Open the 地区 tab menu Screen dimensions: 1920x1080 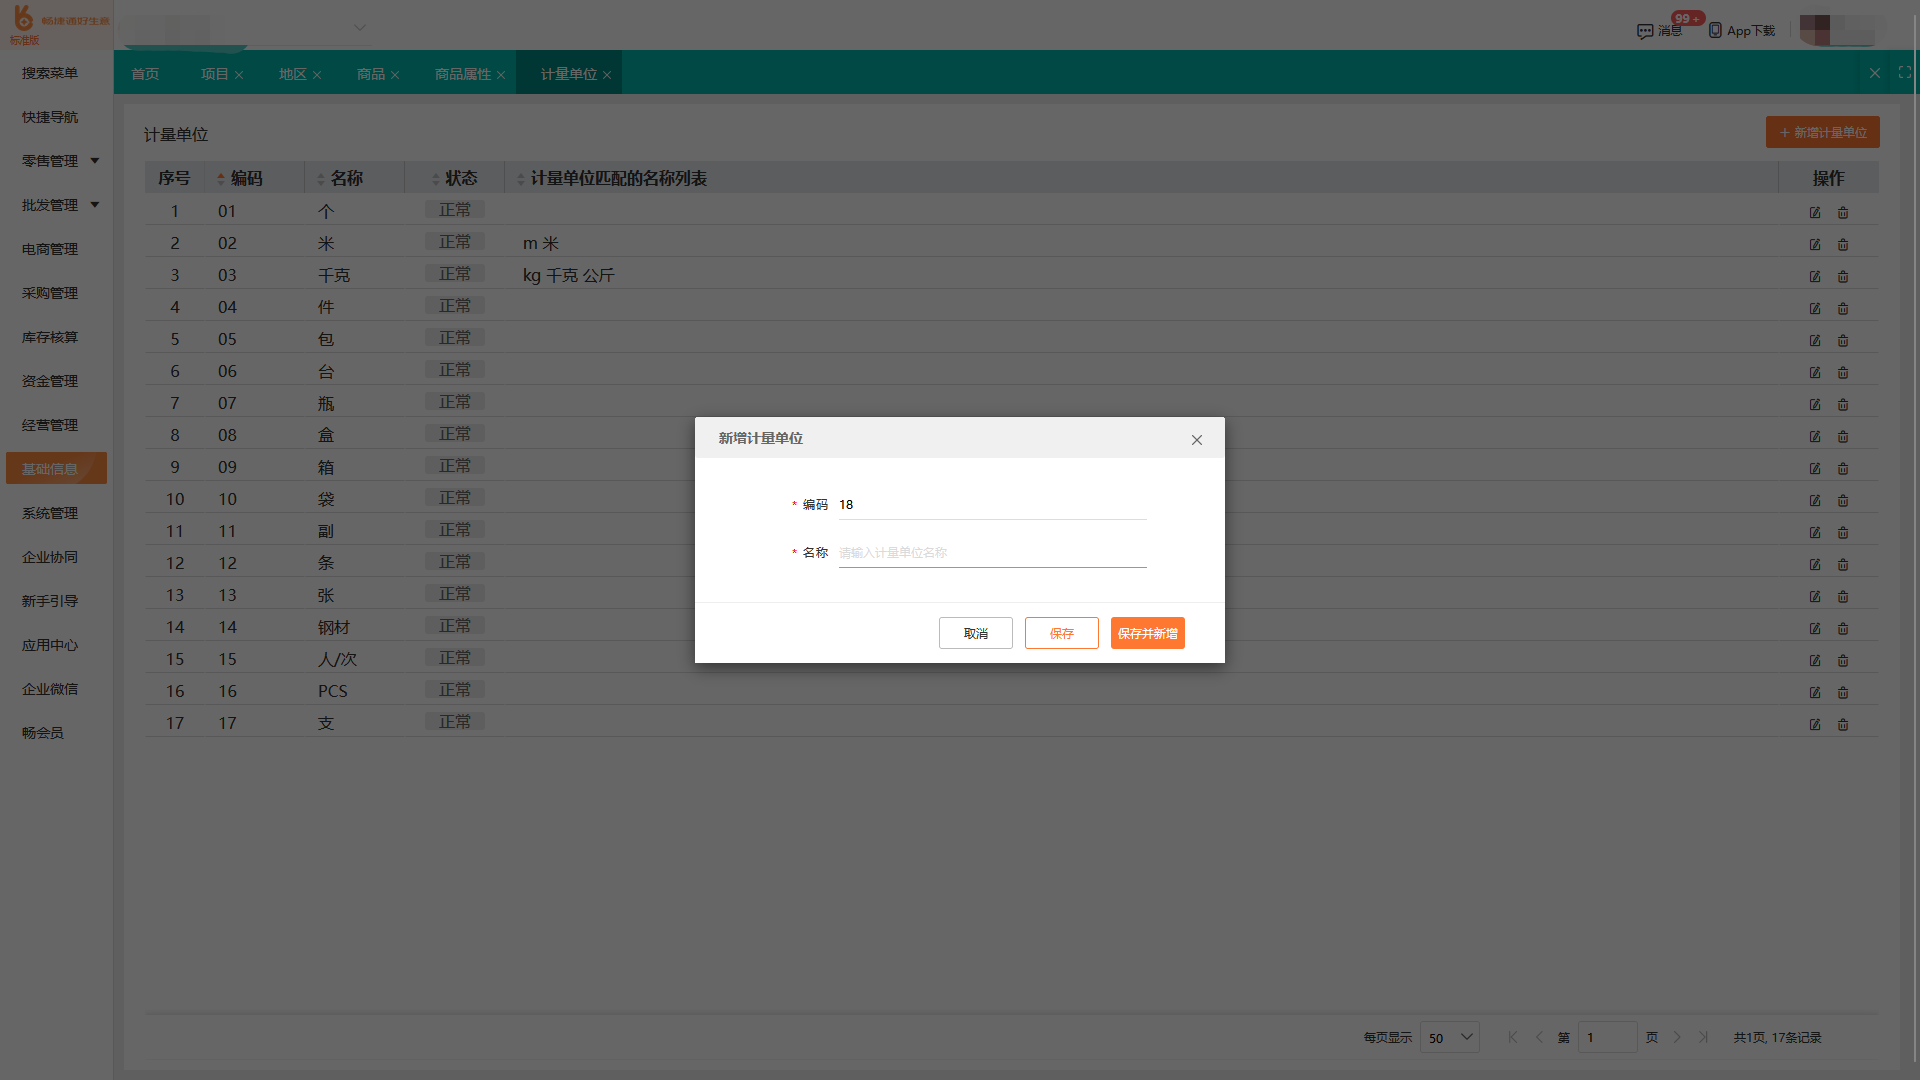click(x=291, y=74)
